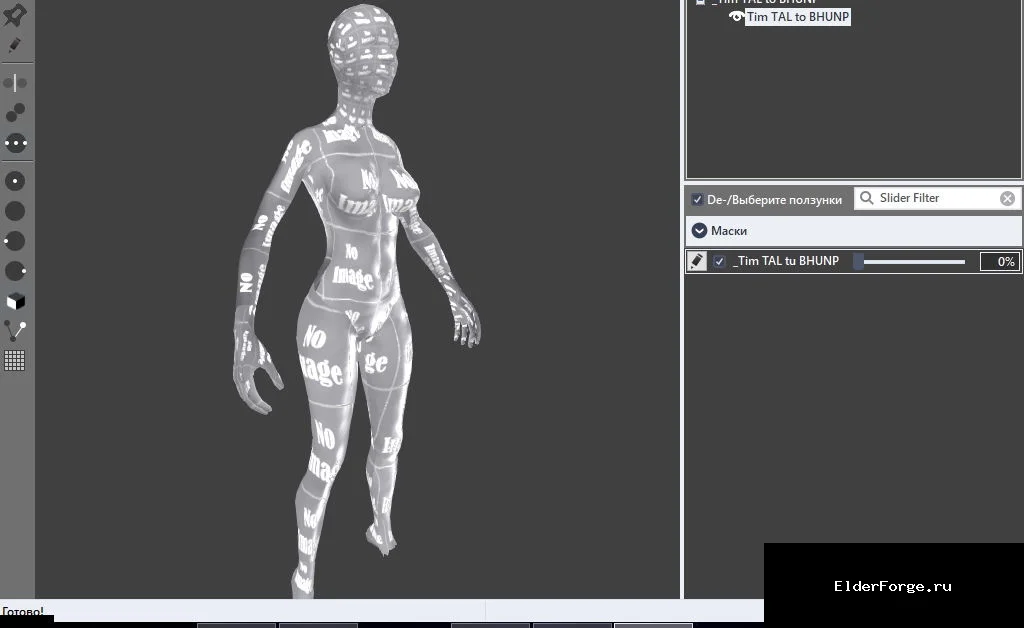The height and width of the screenshot is (628, 1024).
Task: Select circle icon with dot on left edge
Action: point(15,241)
